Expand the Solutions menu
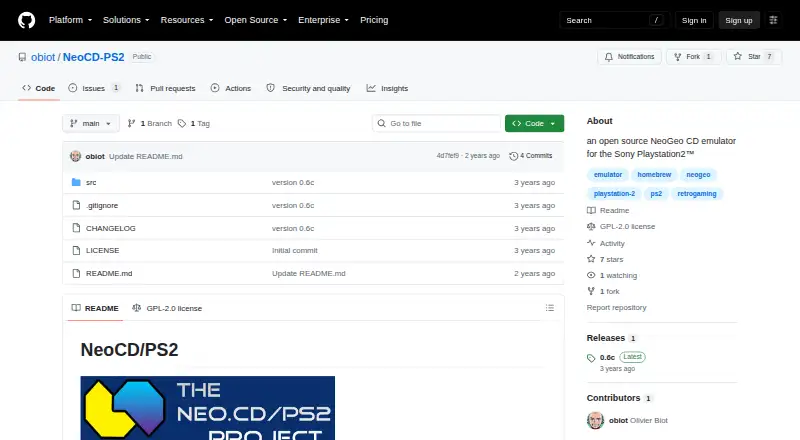This screenshot has width=800, height=440. (126, 20)
